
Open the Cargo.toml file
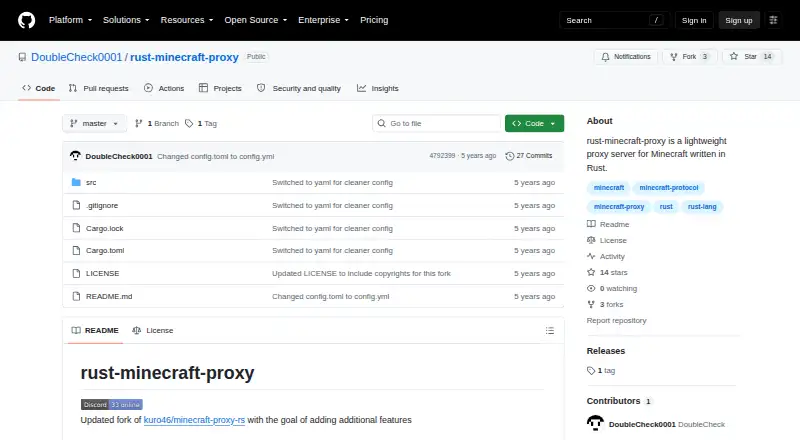click(x=105, y=251)
